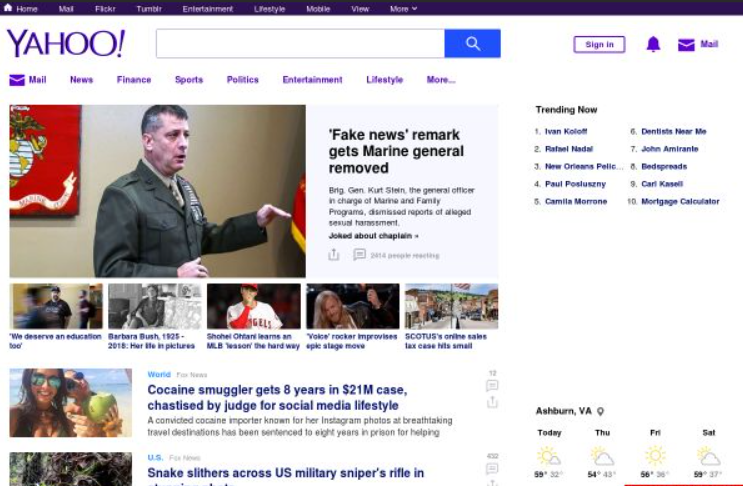
Task: Click the Yahoo logo
Action: coord(66,44)
